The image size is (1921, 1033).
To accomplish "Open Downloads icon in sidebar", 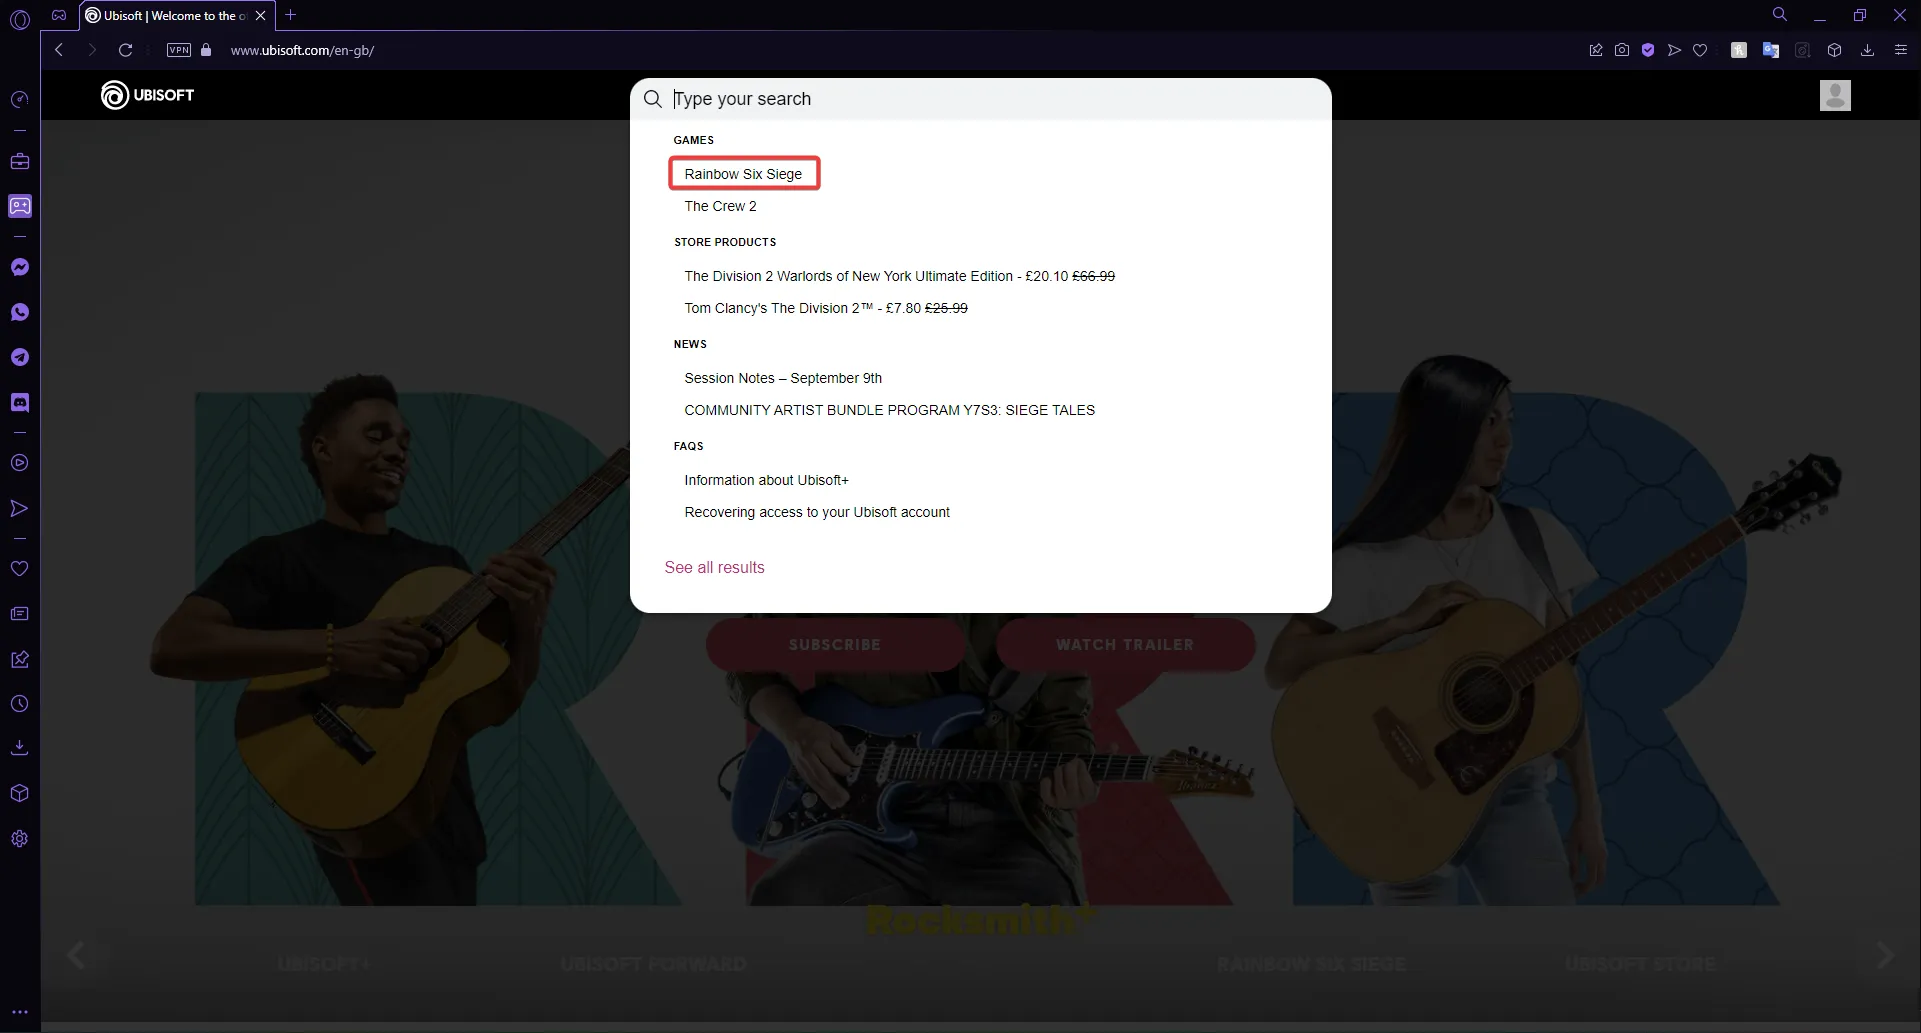I will pyautogui.click(x=19, y=748).
